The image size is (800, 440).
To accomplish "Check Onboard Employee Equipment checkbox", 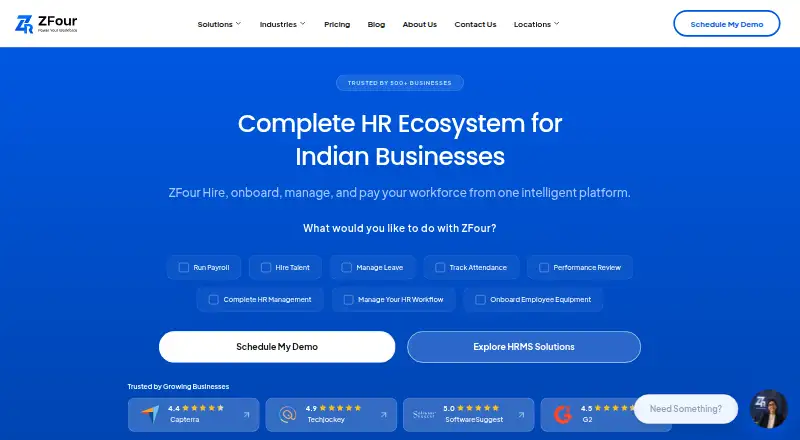I will pos(481,300).
